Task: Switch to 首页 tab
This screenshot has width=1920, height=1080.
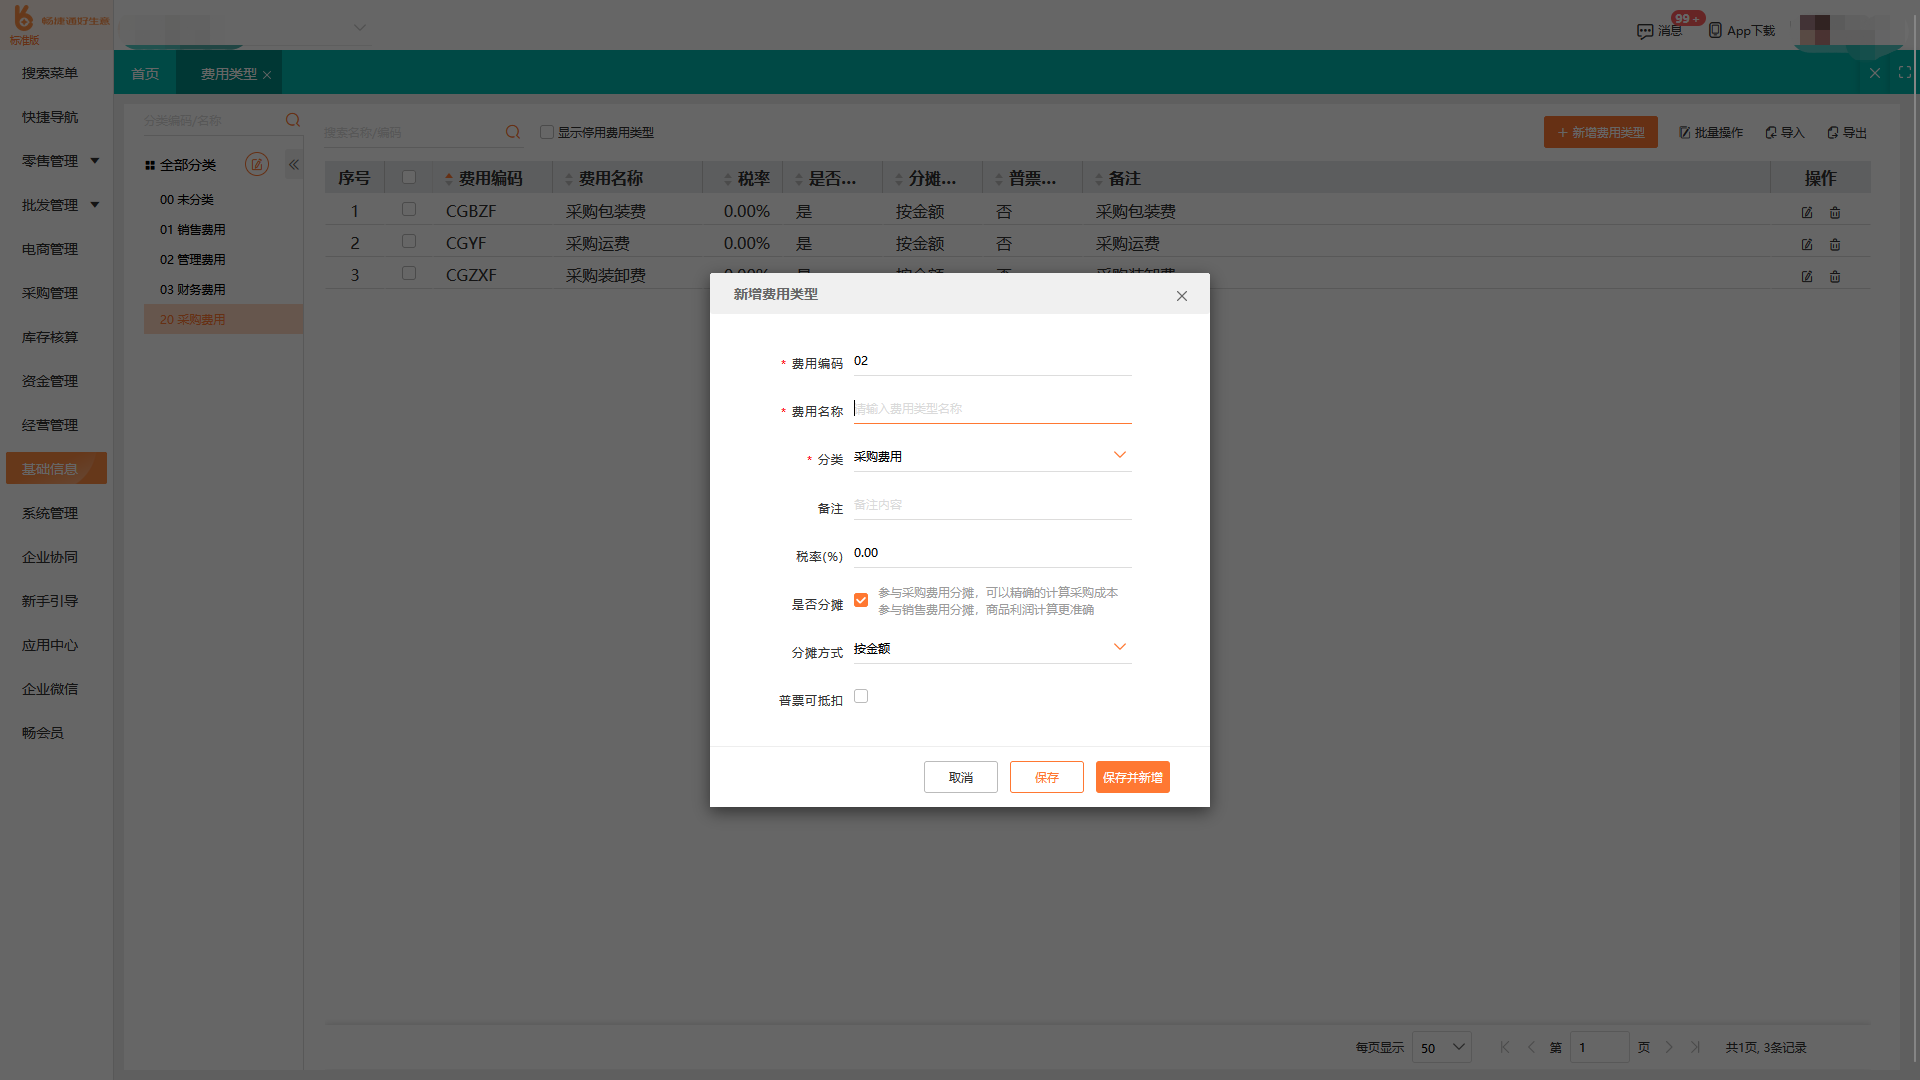Action: point(144,74)
